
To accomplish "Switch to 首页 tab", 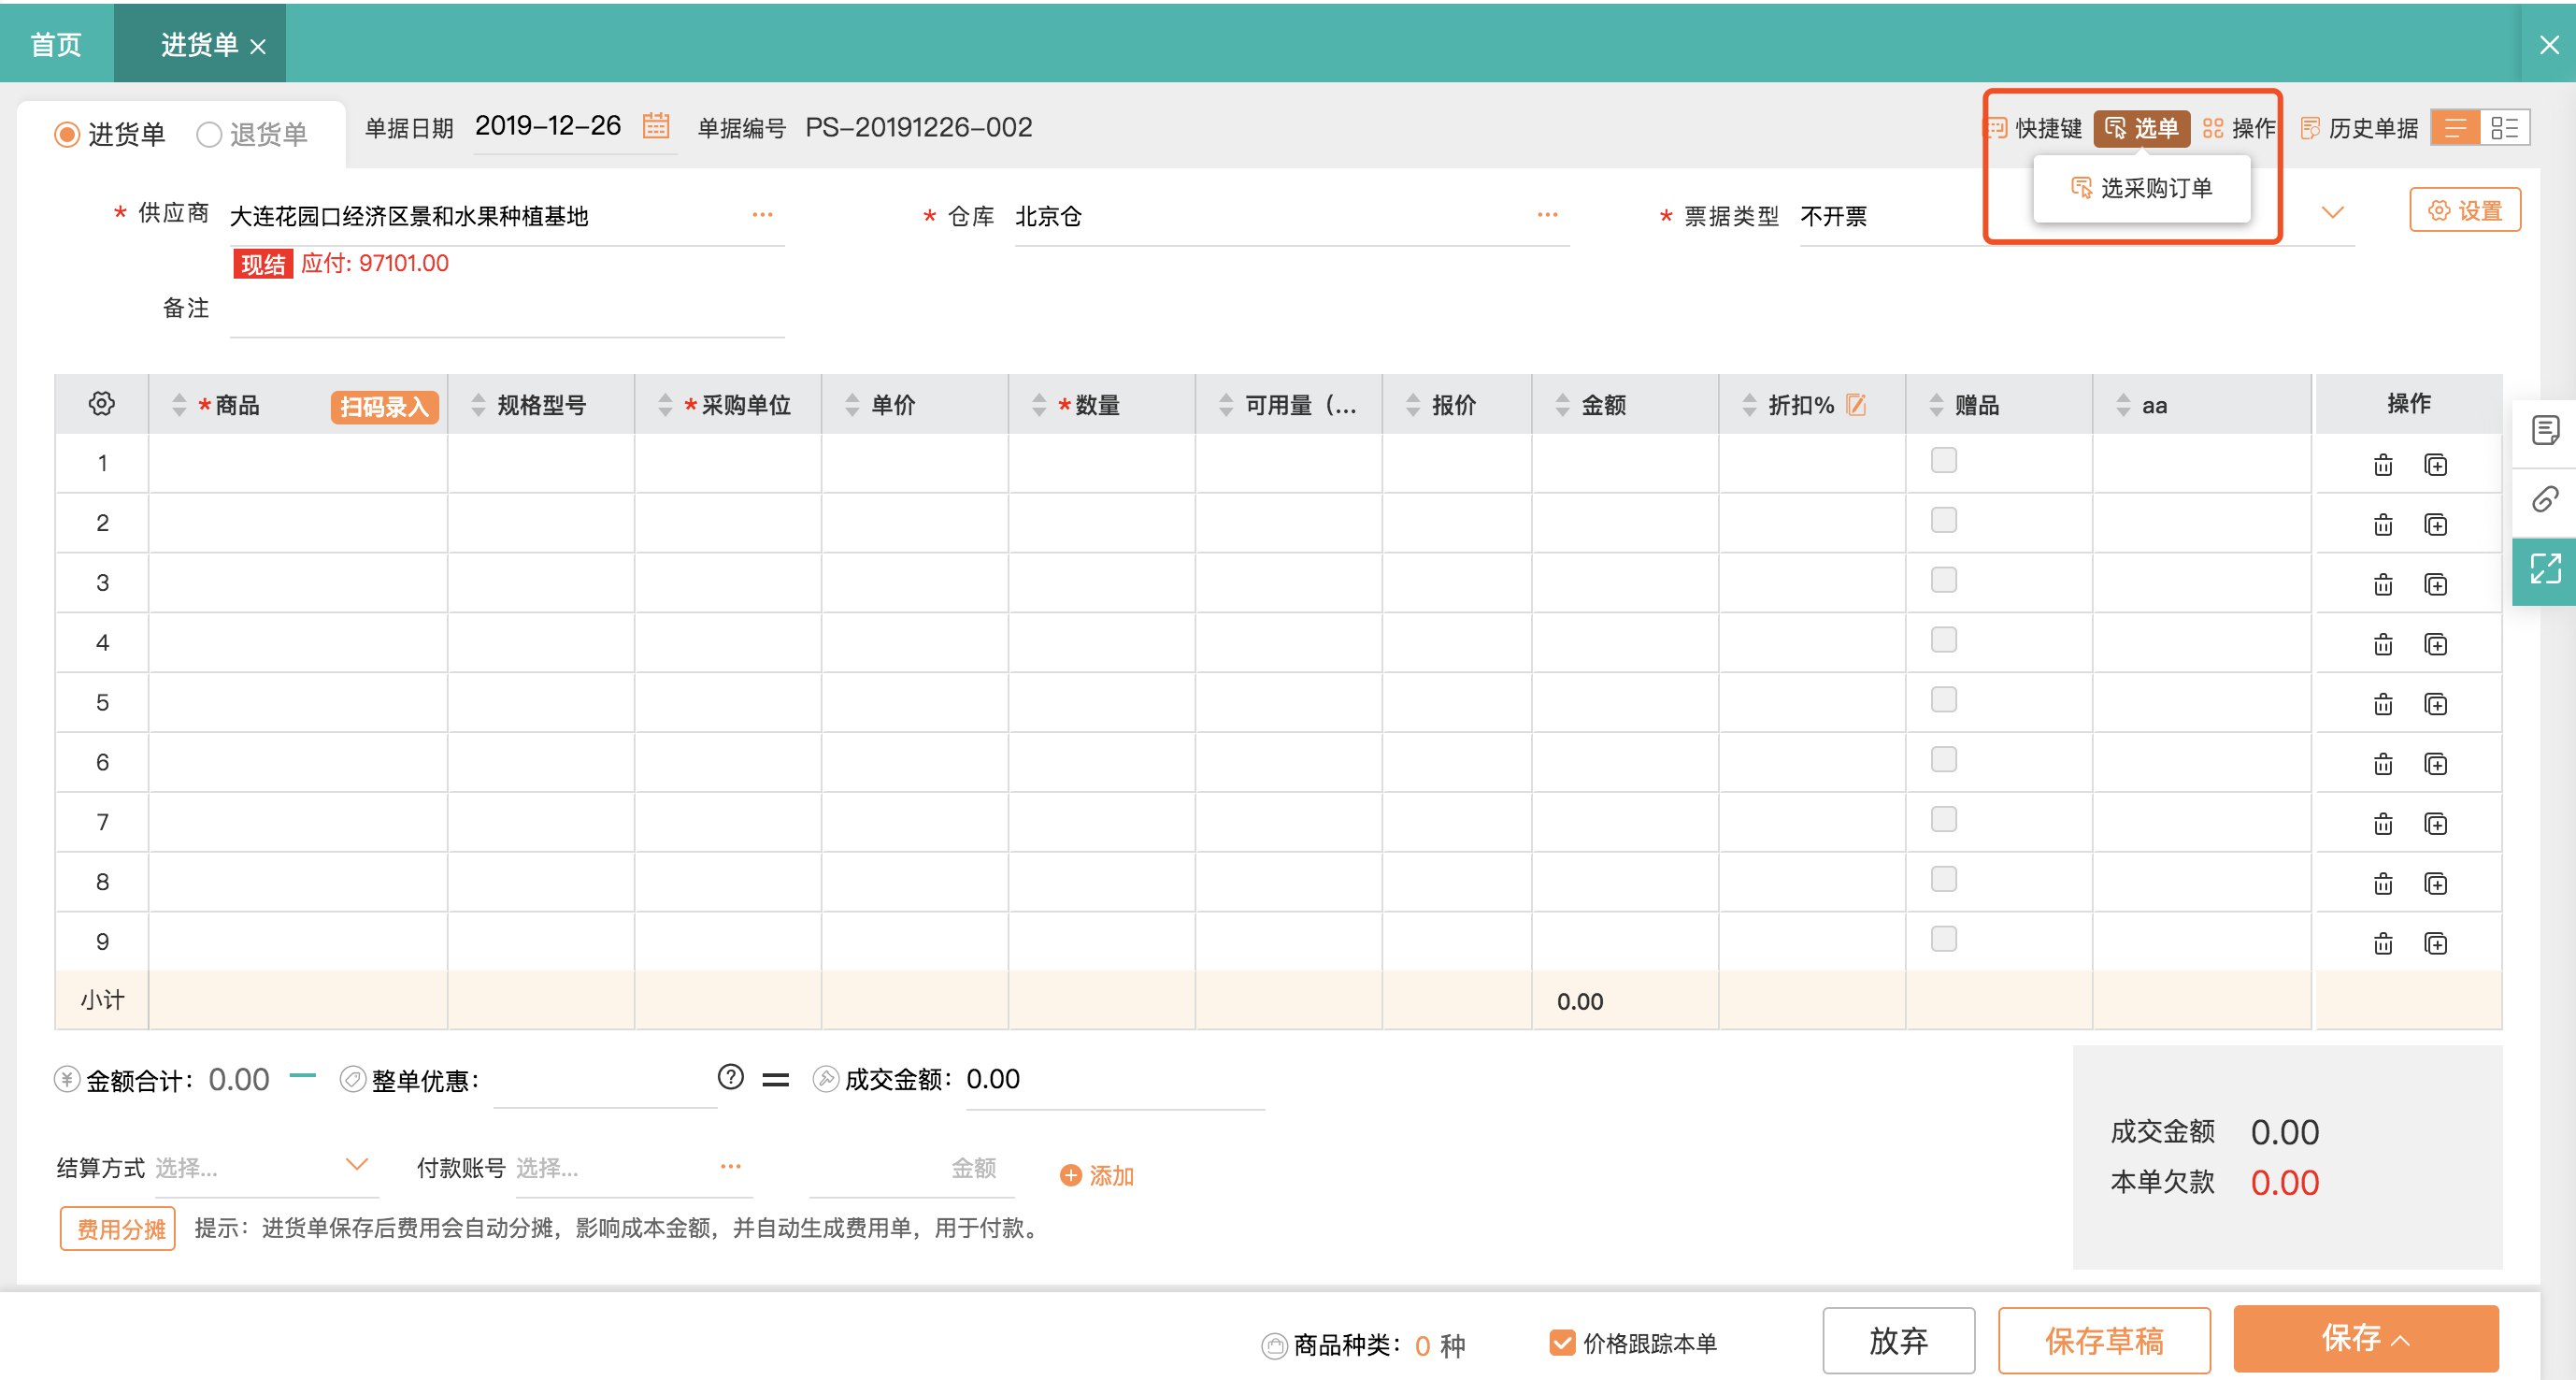I will coord(56,44).
